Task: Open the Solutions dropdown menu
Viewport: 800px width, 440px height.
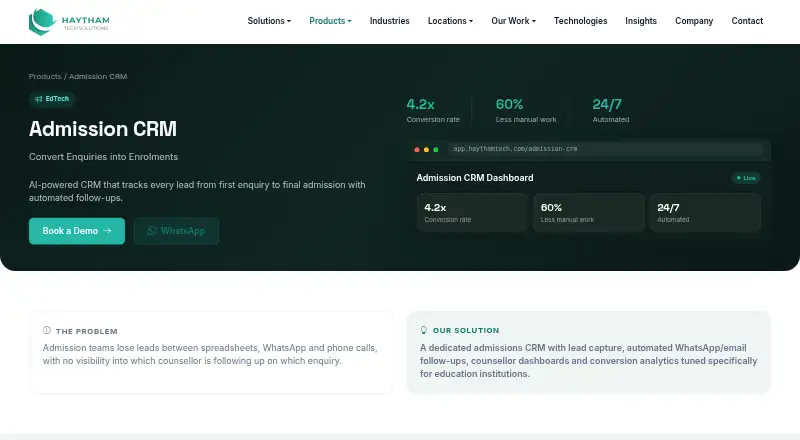Action: 269,21
